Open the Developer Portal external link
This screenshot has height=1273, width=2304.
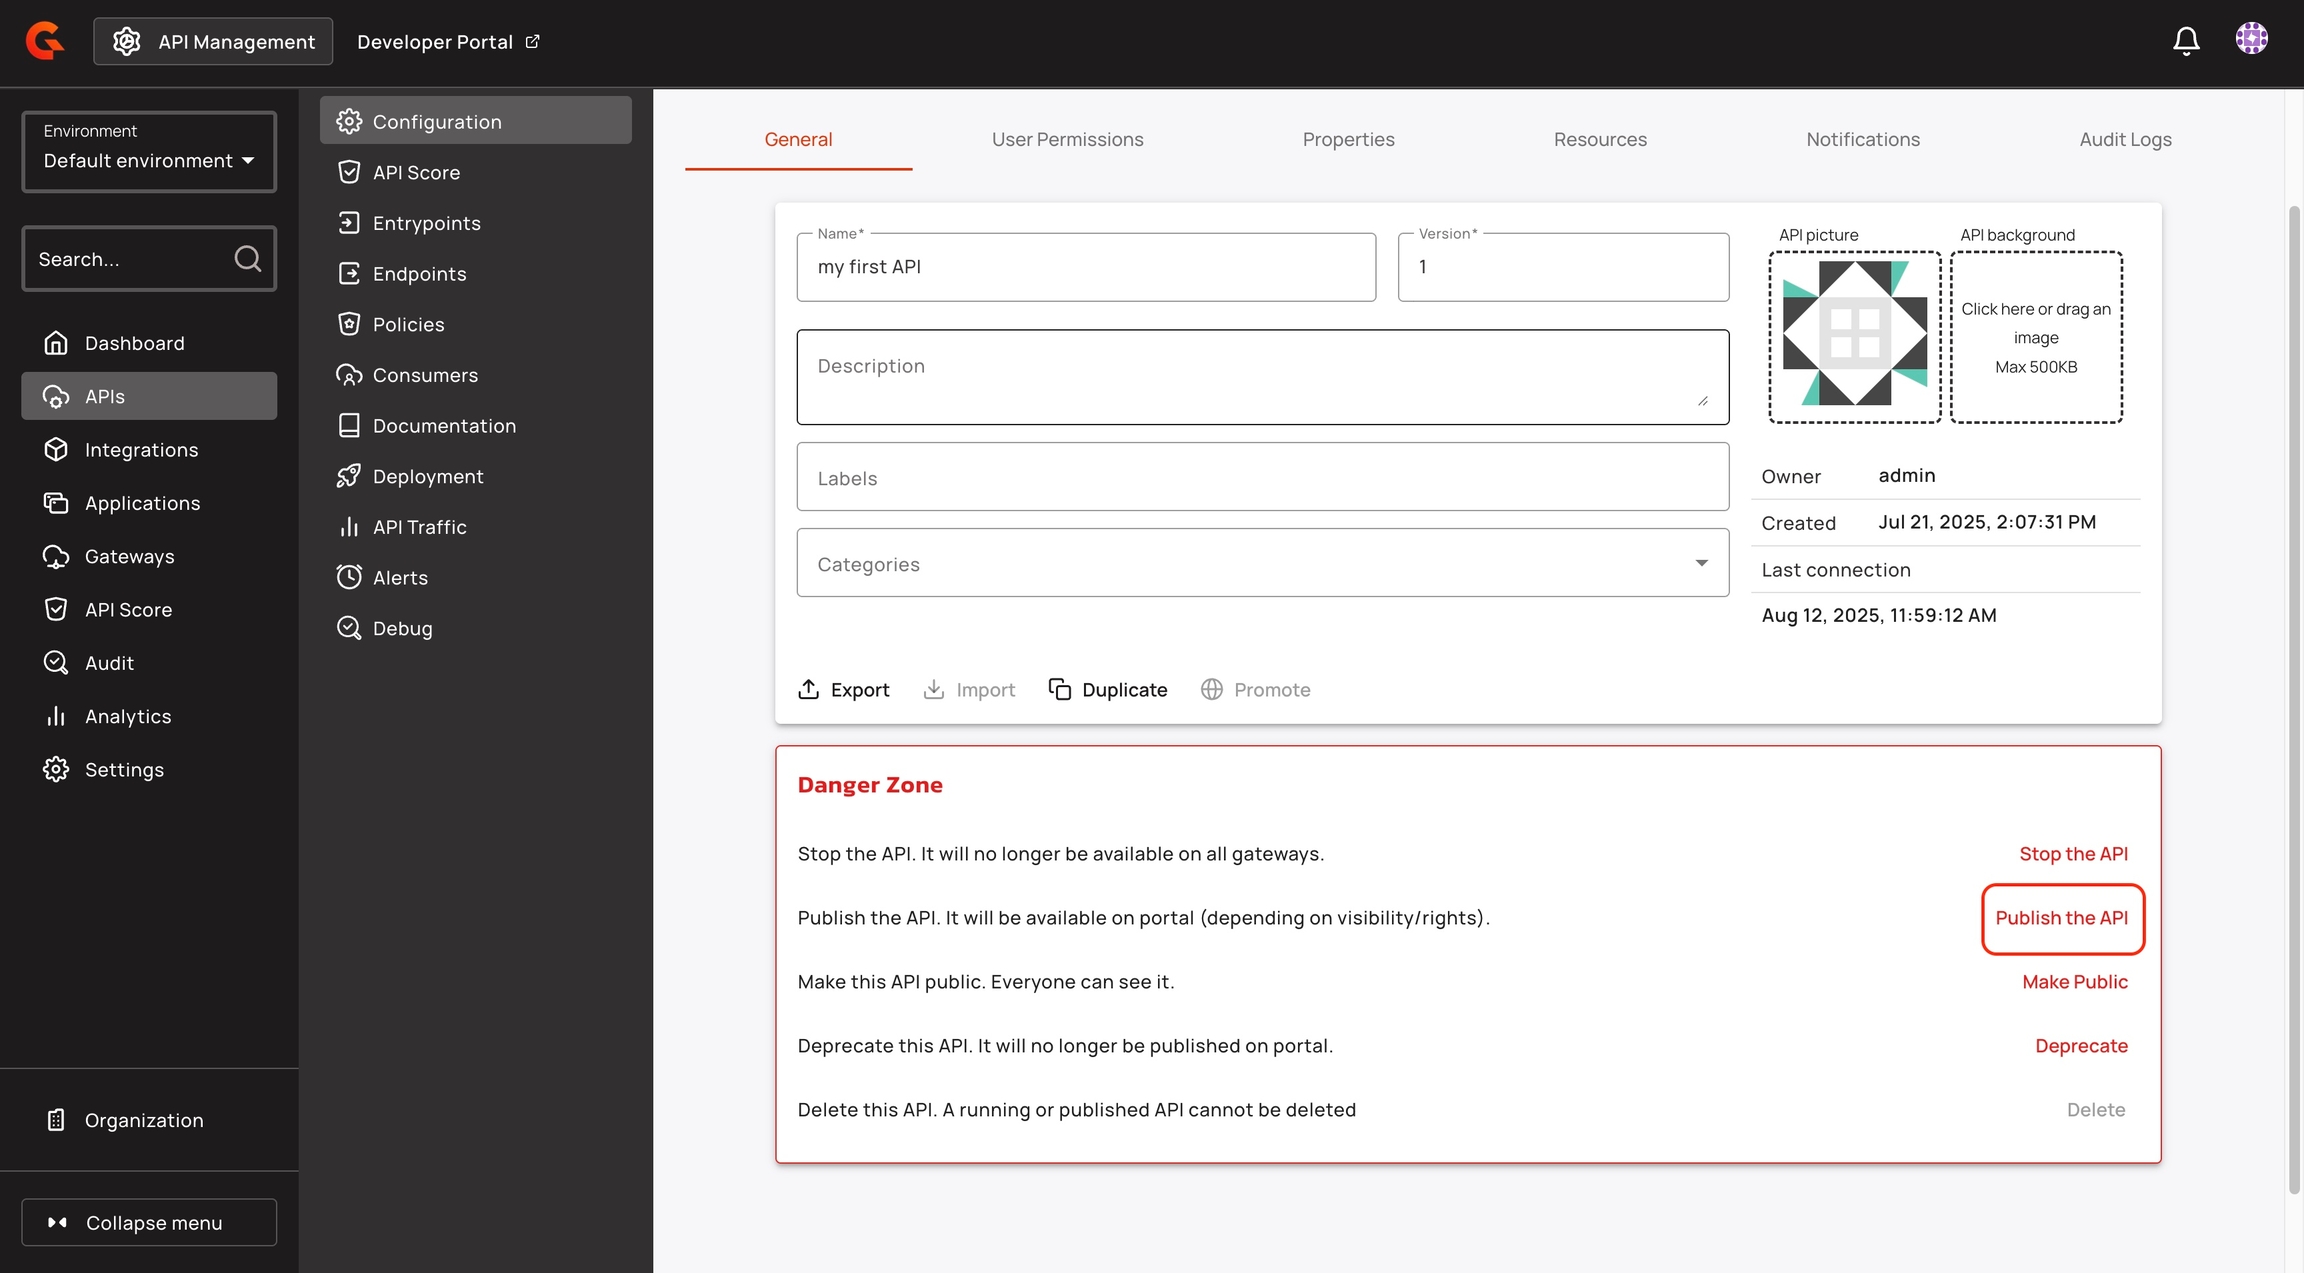447,42
